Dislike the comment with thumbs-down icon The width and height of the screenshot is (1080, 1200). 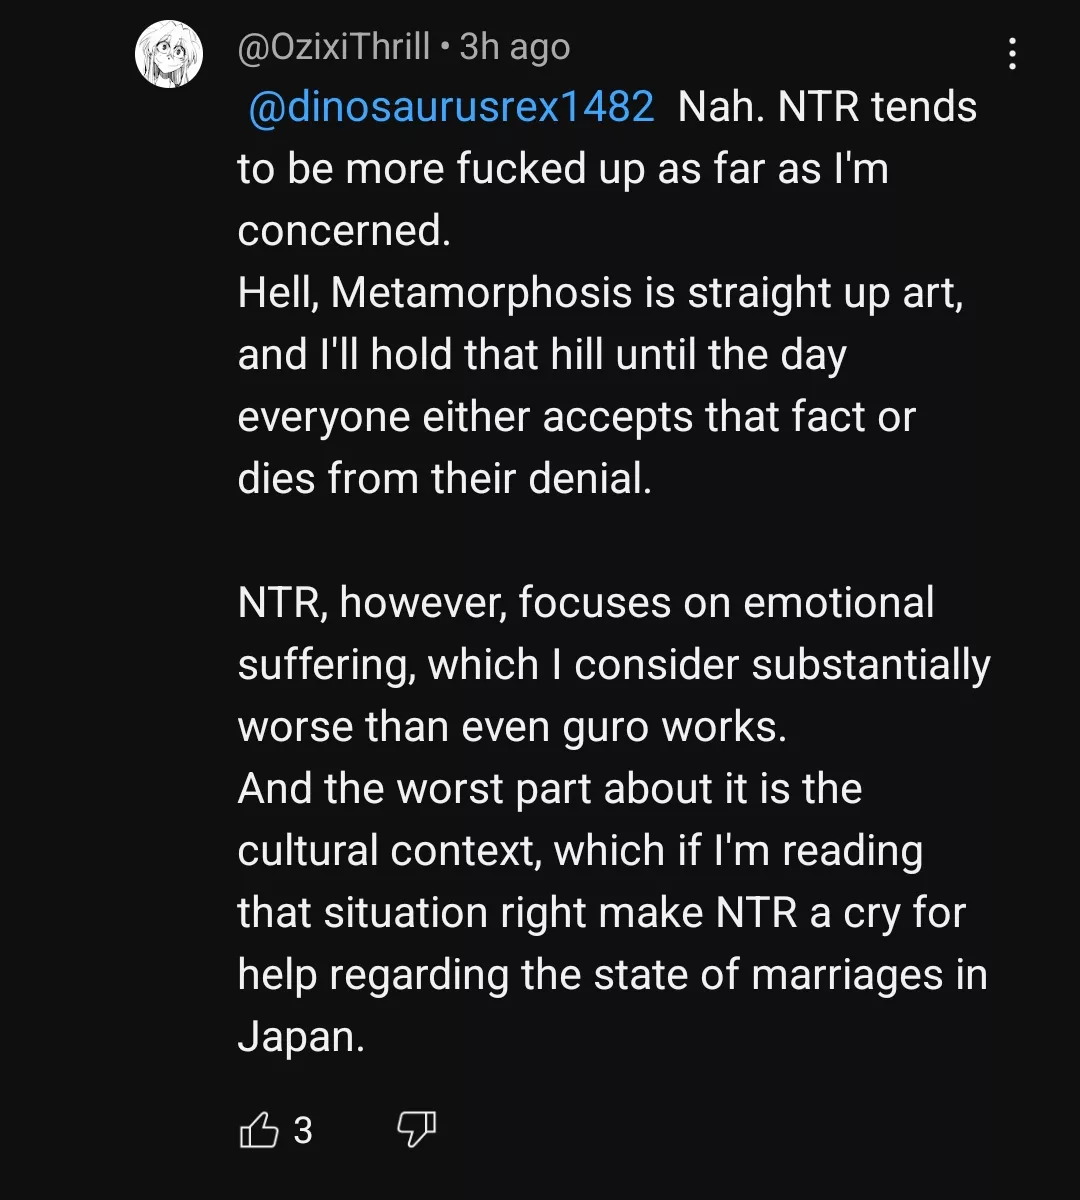(x=416, y=1131)
